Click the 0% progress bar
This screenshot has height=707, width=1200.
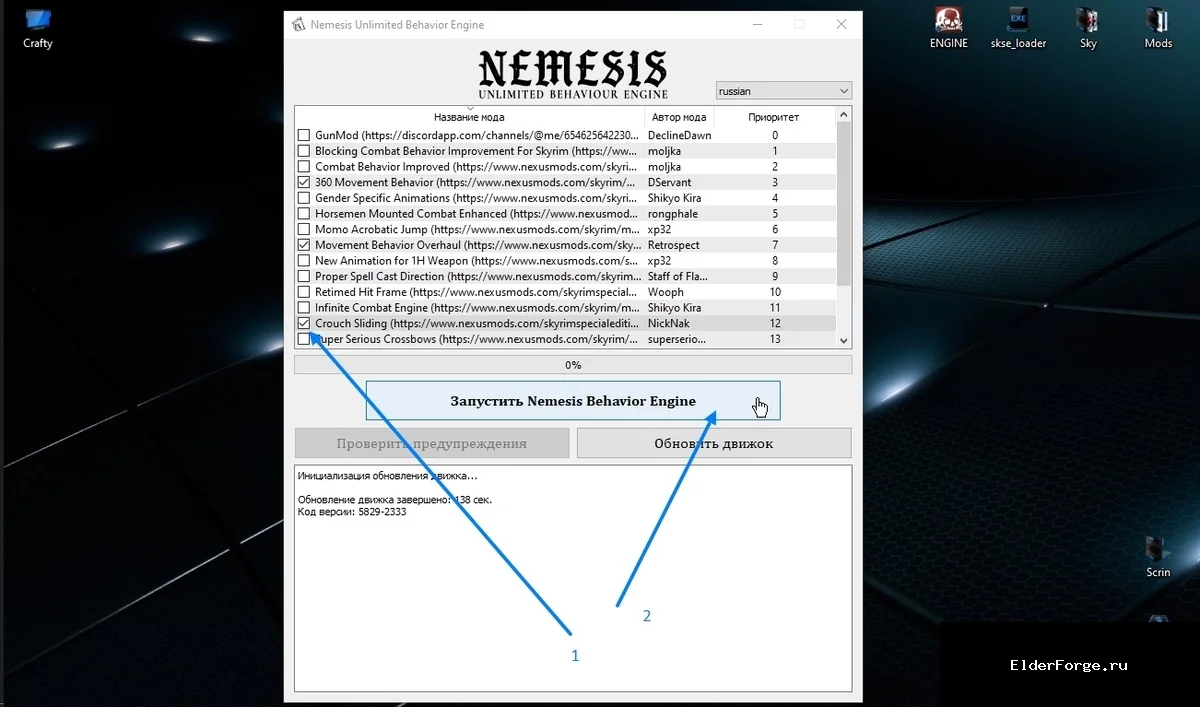[572, 365]
